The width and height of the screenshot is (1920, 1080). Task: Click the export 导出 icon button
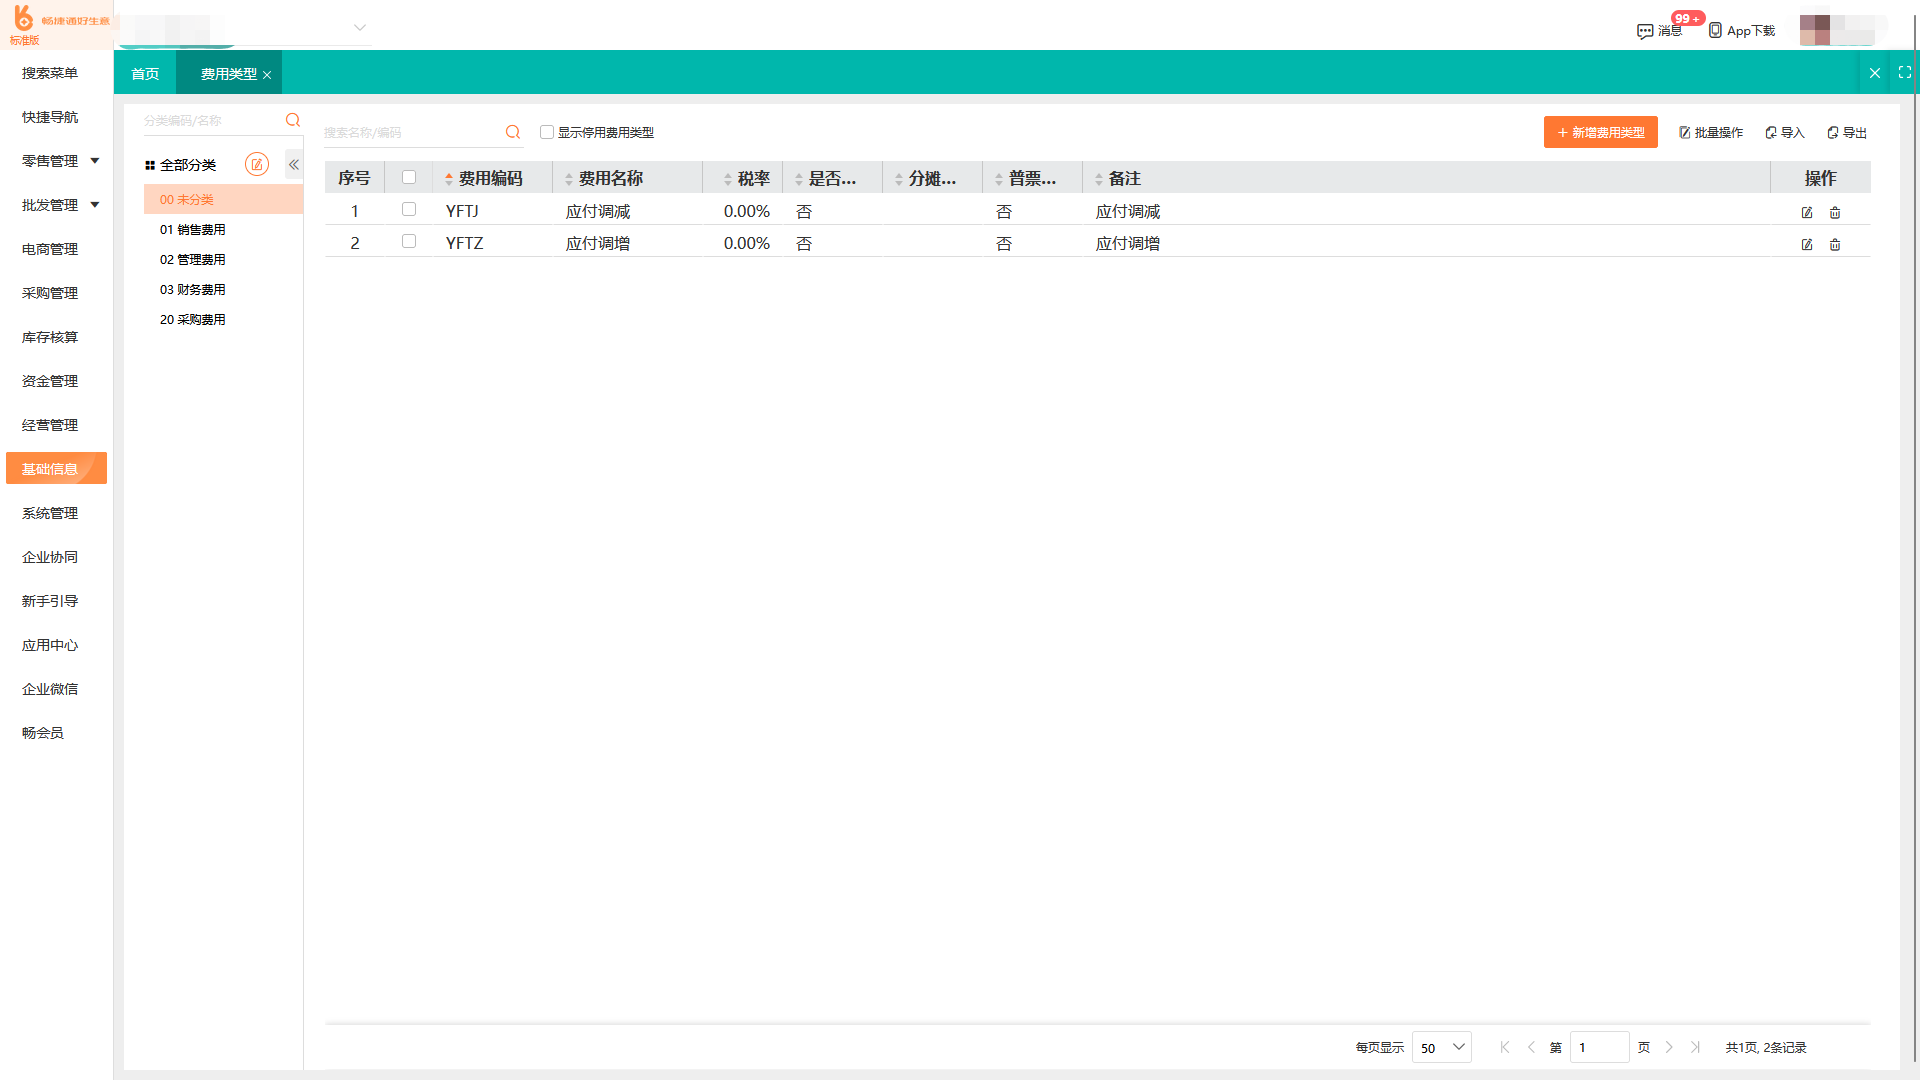[1846, 132]
